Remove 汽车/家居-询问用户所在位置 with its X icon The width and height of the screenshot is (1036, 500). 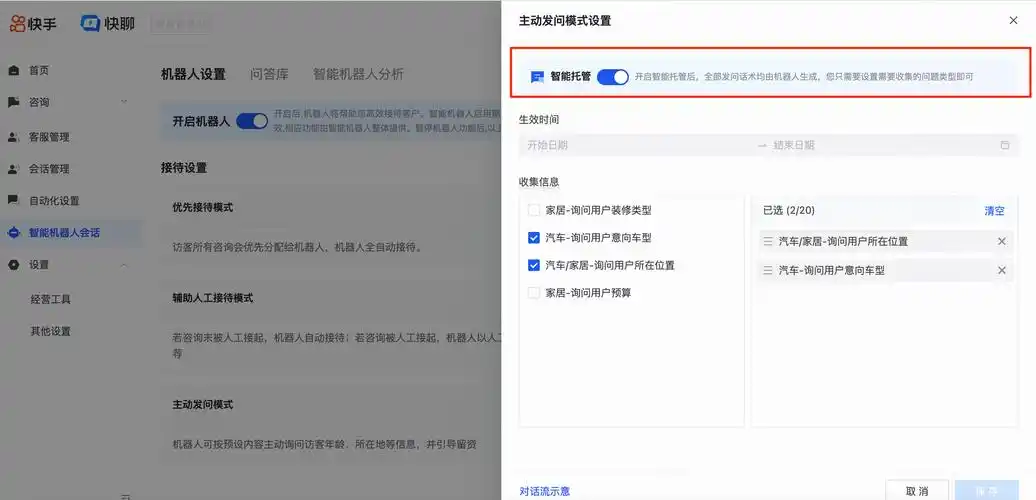tap(1001, 241)
